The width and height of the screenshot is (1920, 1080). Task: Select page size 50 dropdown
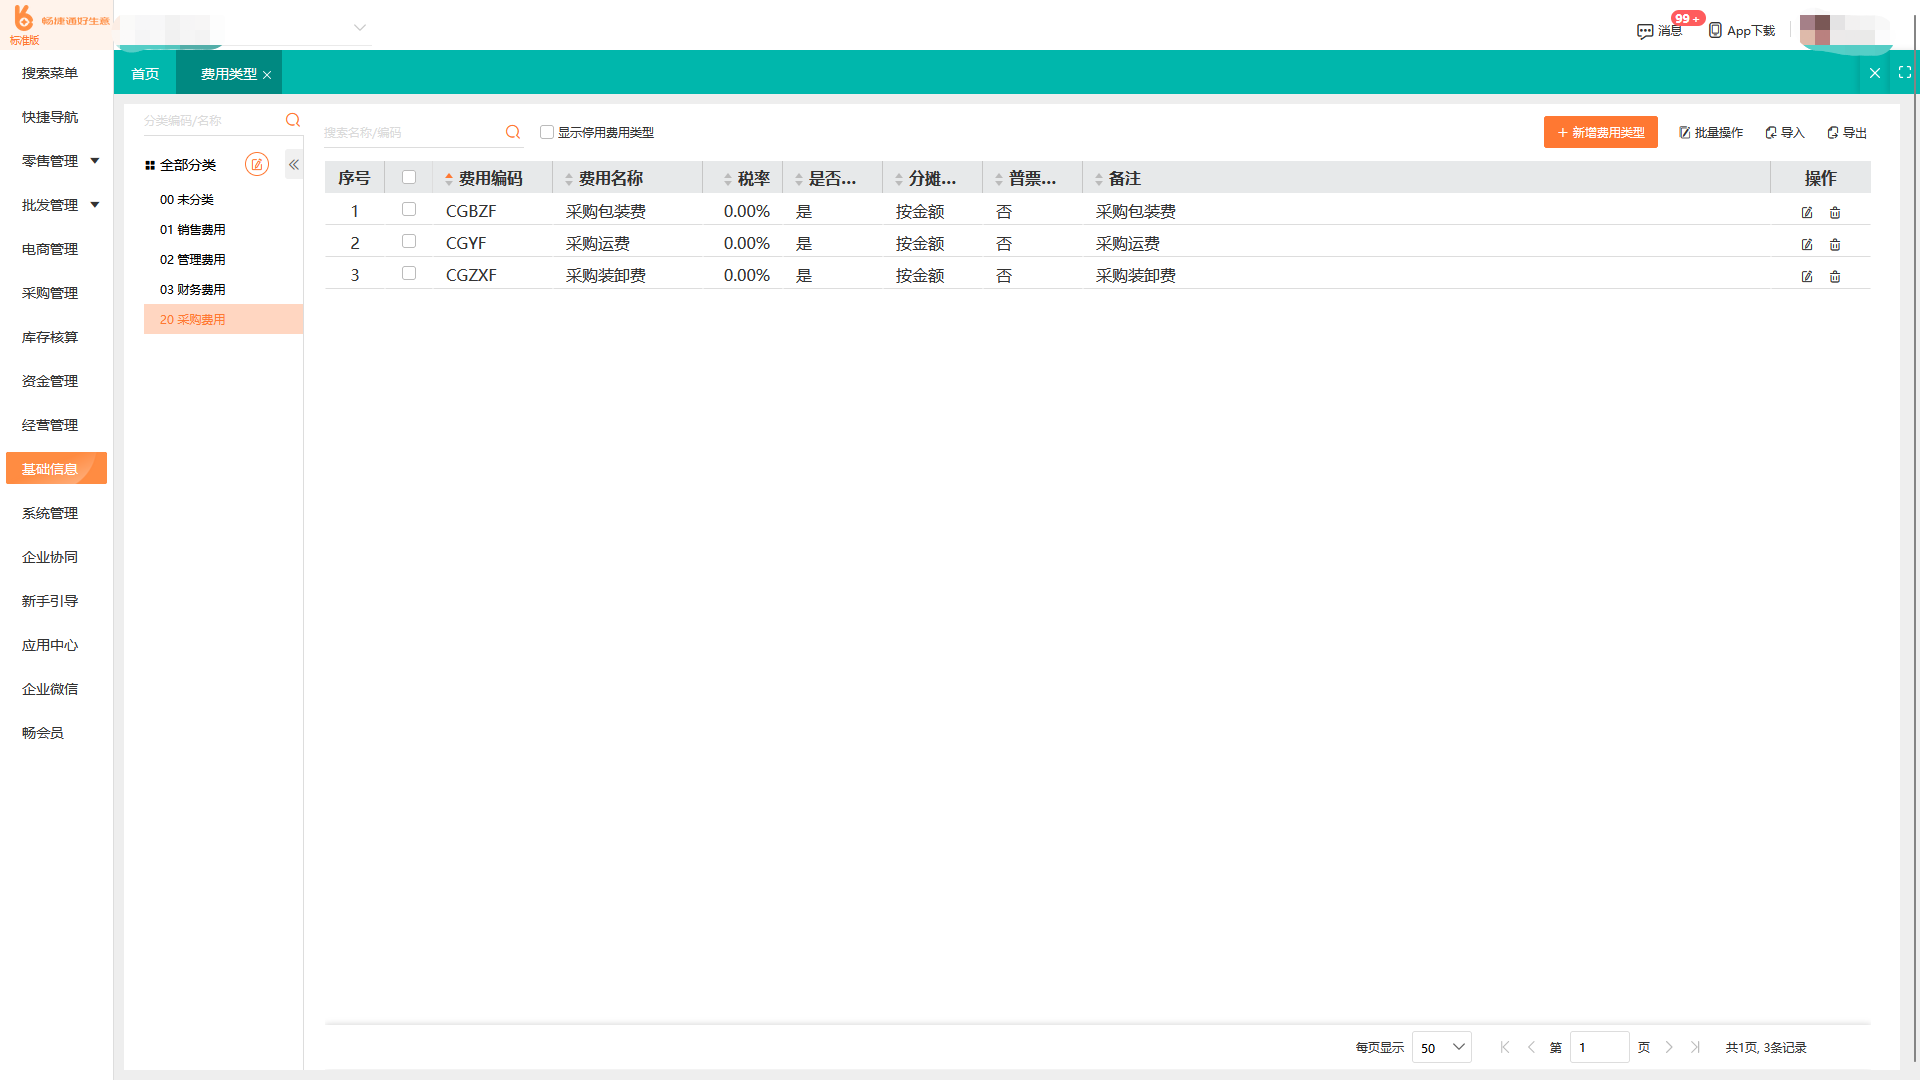click(1440, 1047)
